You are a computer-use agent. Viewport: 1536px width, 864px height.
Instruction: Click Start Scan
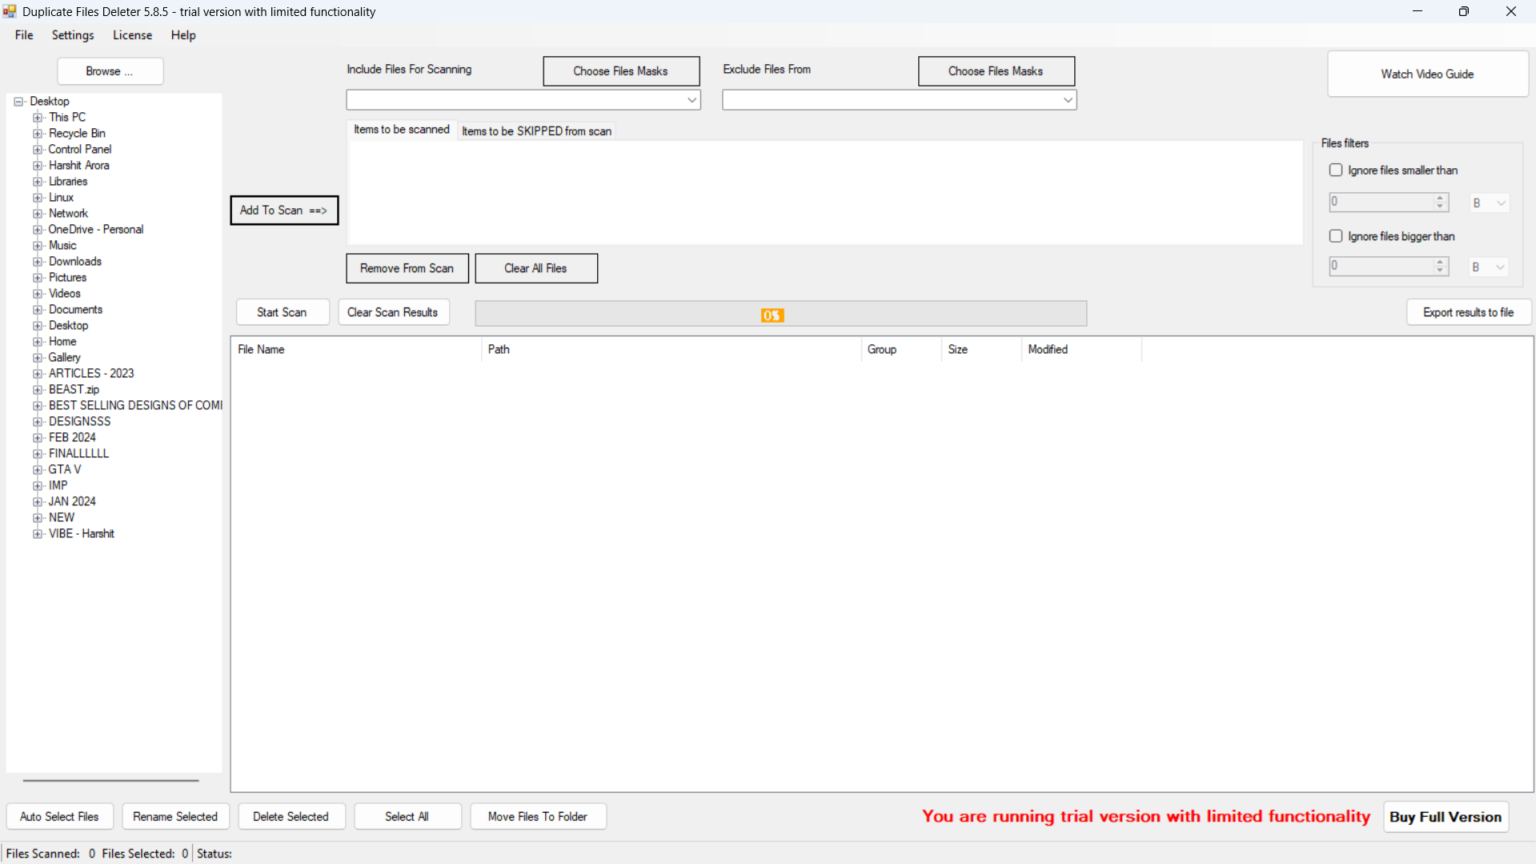[282, 311]
